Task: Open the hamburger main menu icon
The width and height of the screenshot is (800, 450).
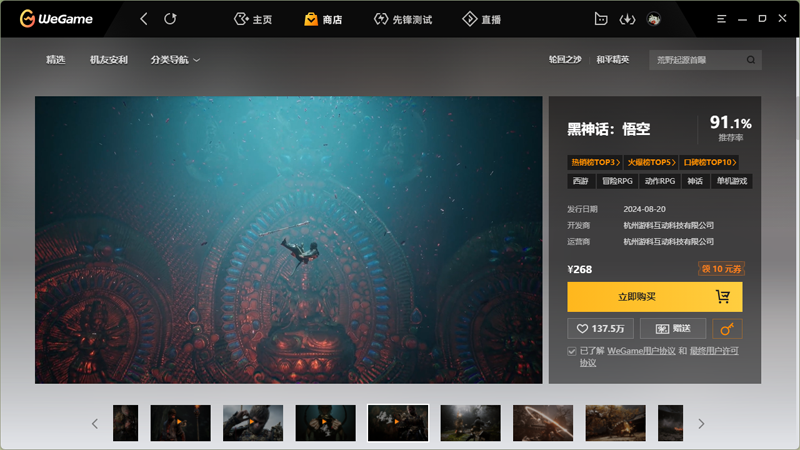Action: (722, 19)
